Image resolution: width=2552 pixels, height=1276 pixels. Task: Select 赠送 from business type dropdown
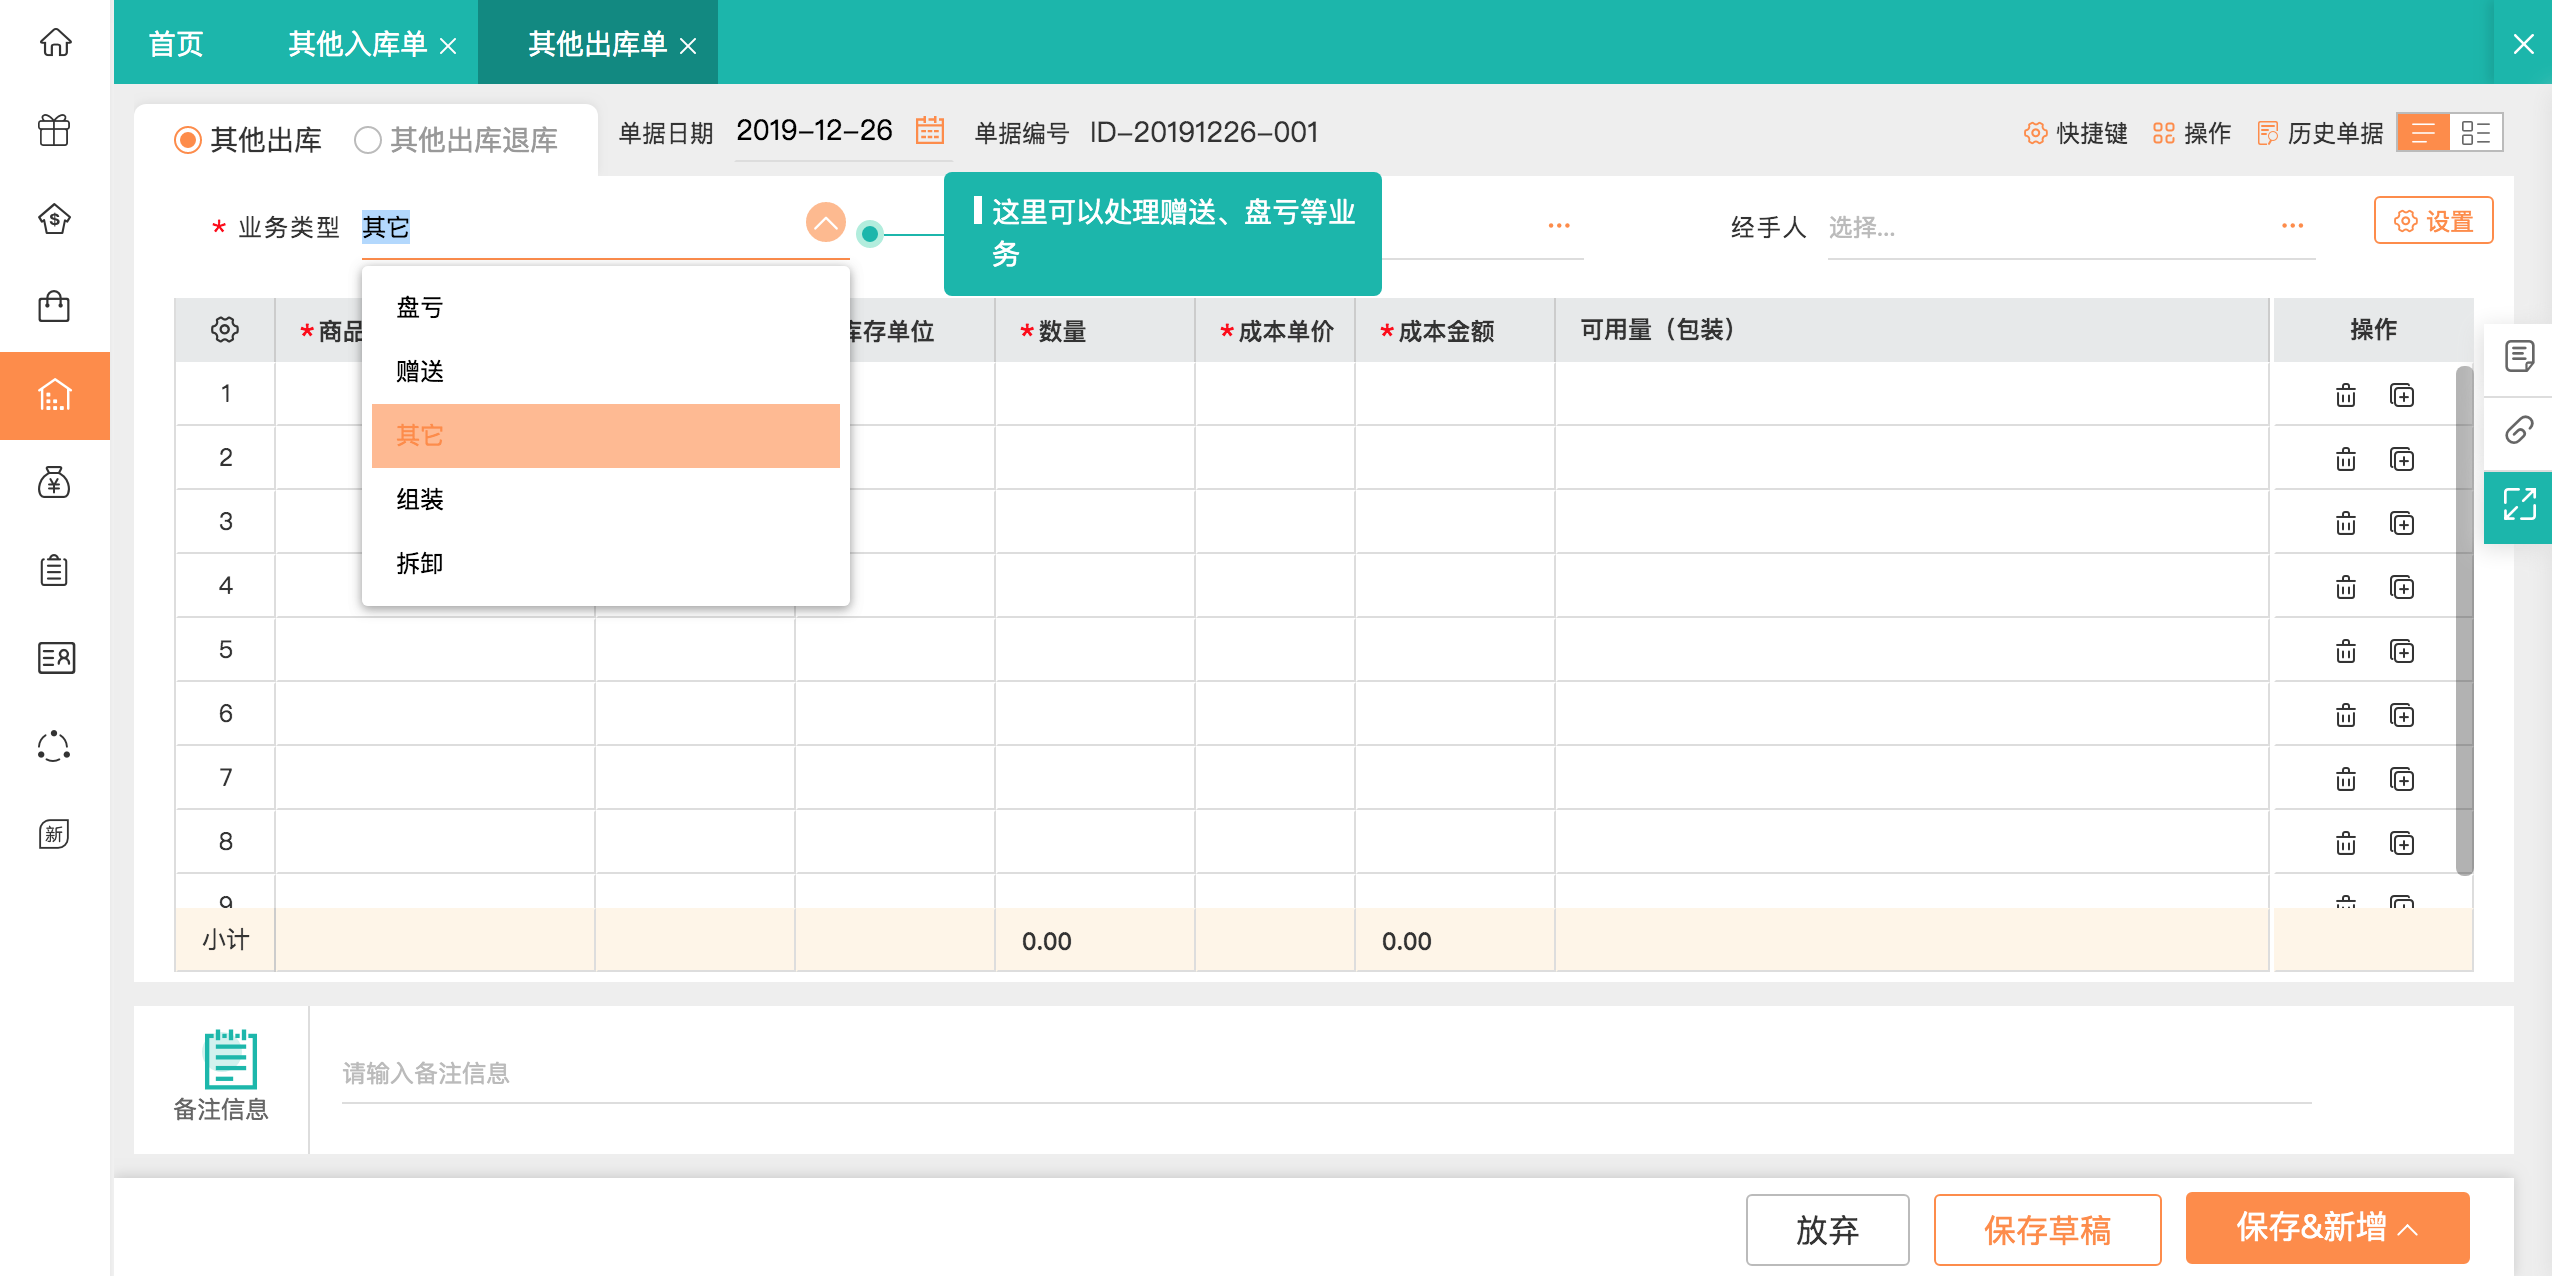click(x=420, y=371)
